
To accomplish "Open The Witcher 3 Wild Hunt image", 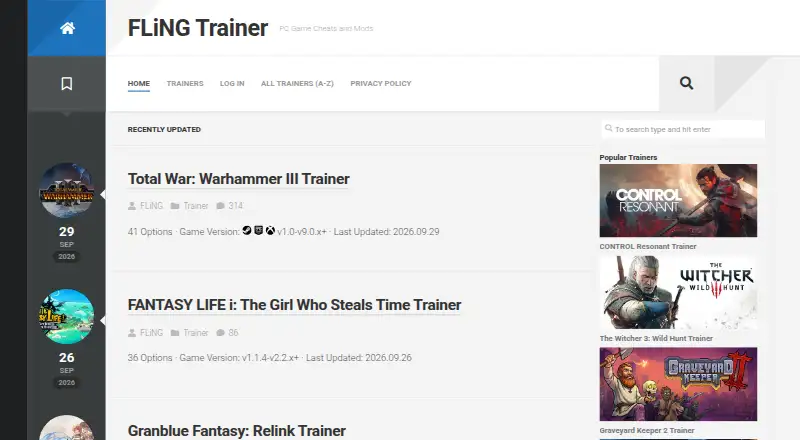I will coord(678,292).
